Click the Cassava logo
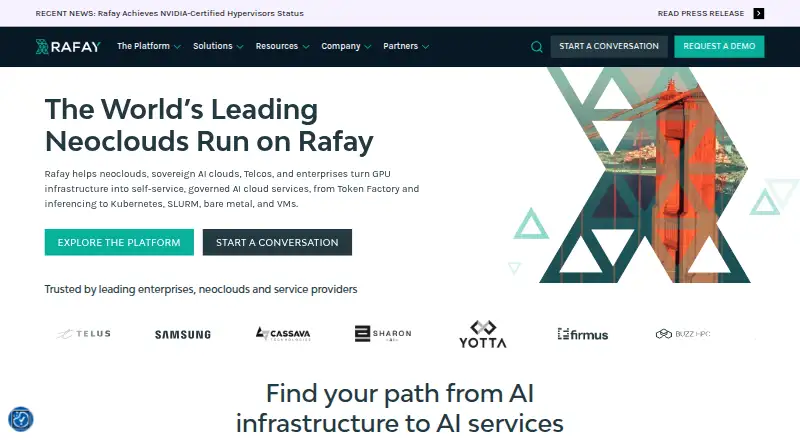This screenshot has width=800, height=440. coord(283,334)
